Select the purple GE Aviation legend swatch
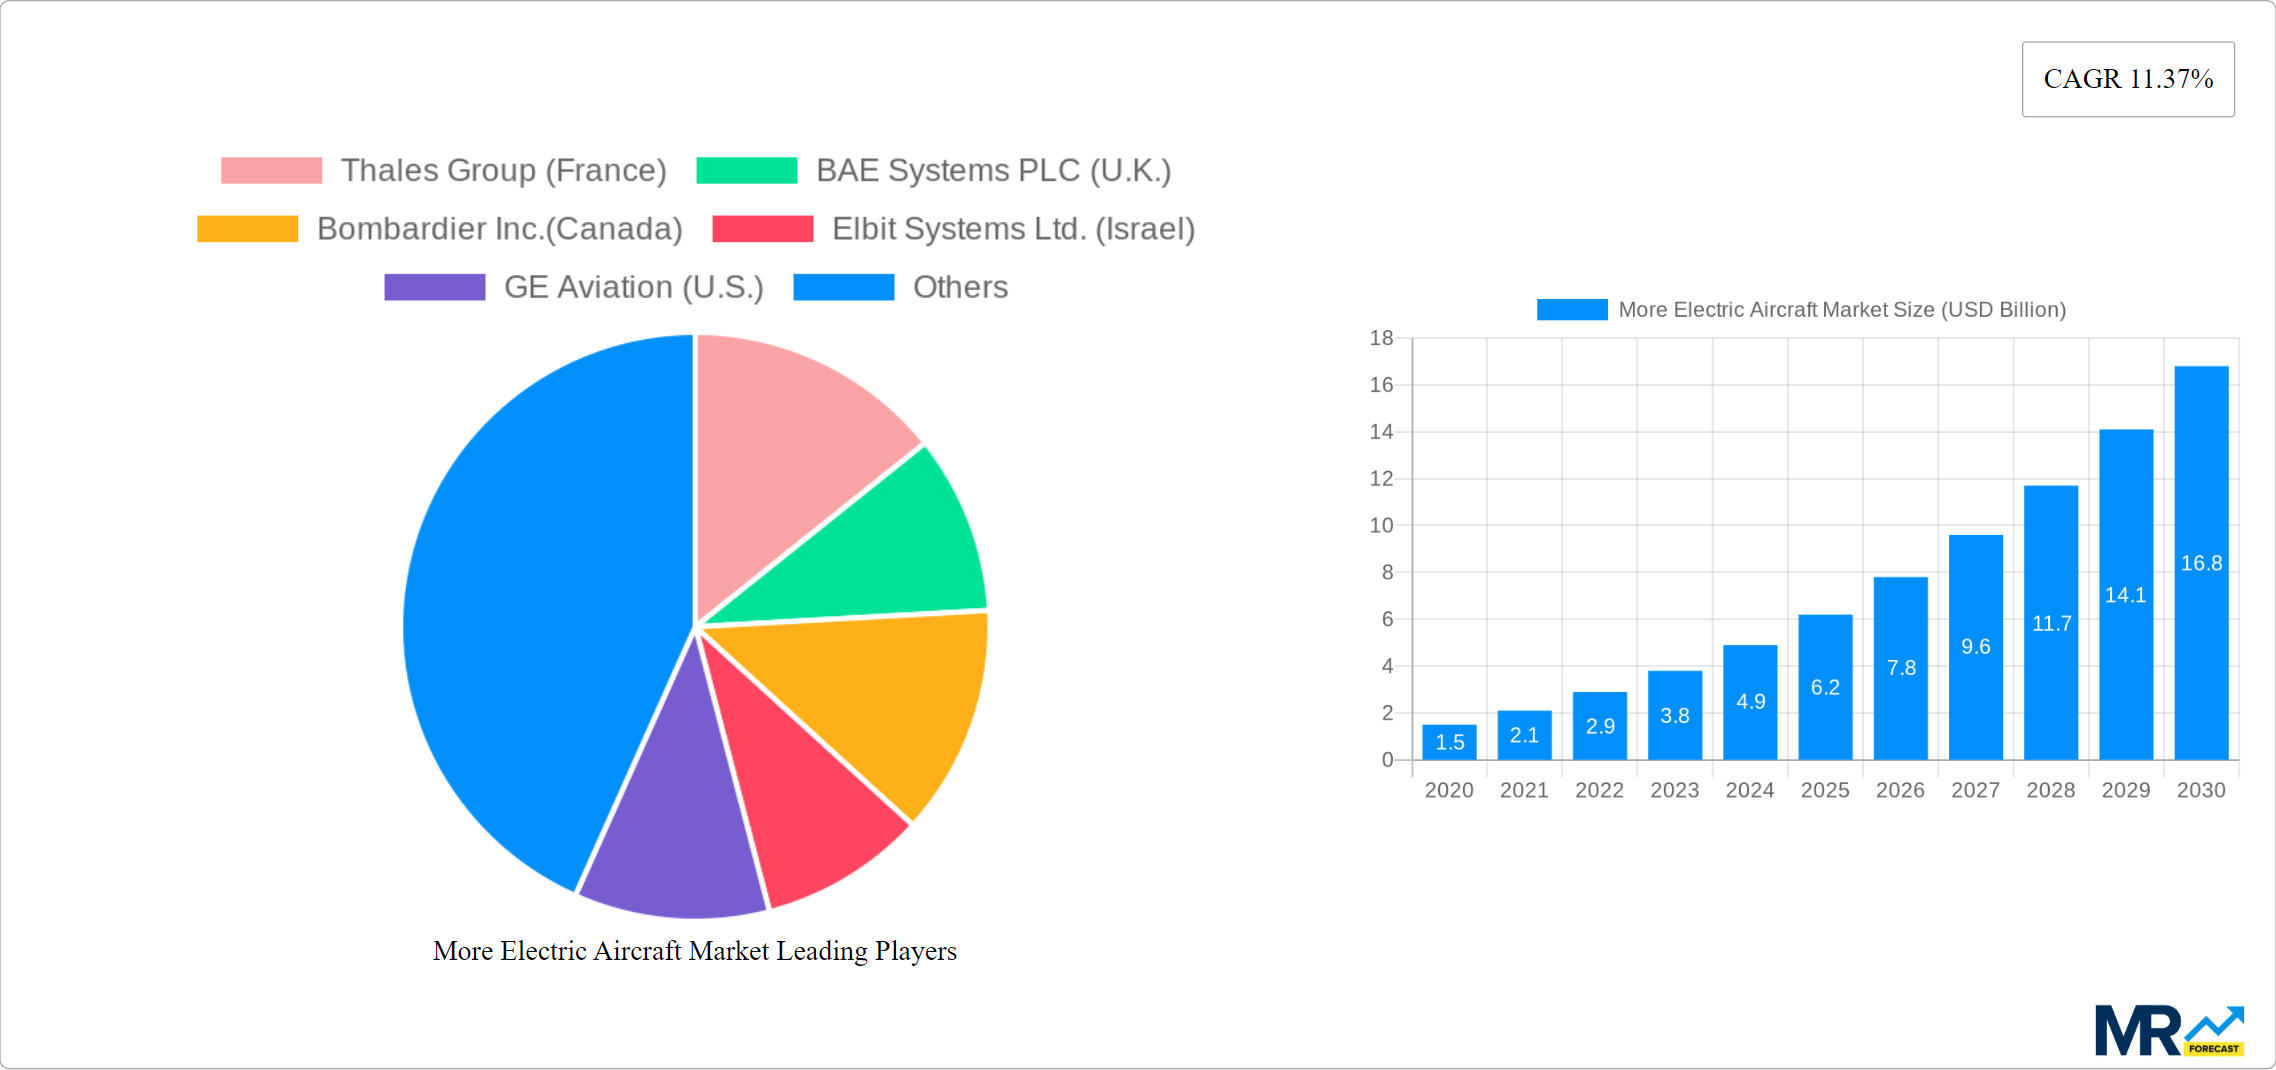 433,287
